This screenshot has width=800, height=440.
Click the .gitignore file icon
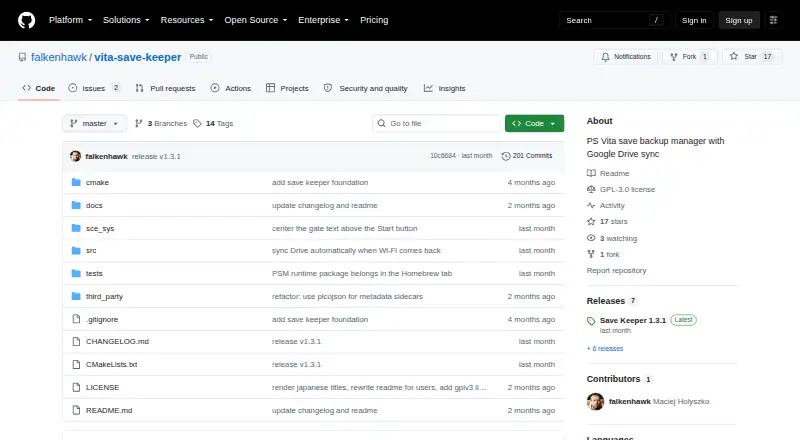click(x=76, y=319)
